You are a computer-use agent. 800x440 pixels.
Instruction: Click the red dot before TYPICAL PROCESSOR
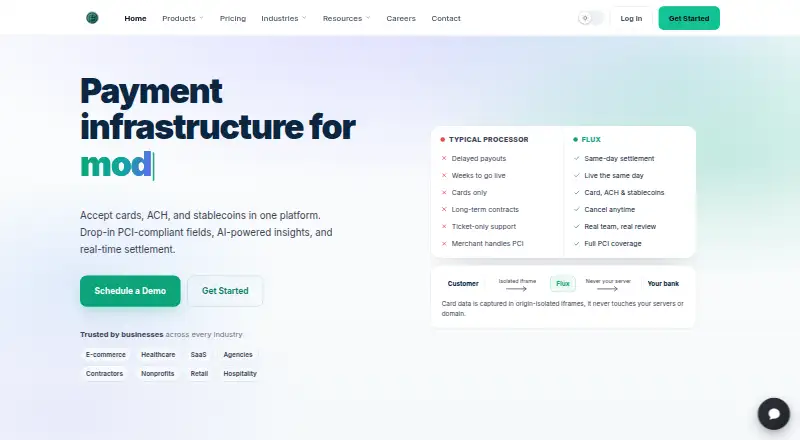point(442,139)
